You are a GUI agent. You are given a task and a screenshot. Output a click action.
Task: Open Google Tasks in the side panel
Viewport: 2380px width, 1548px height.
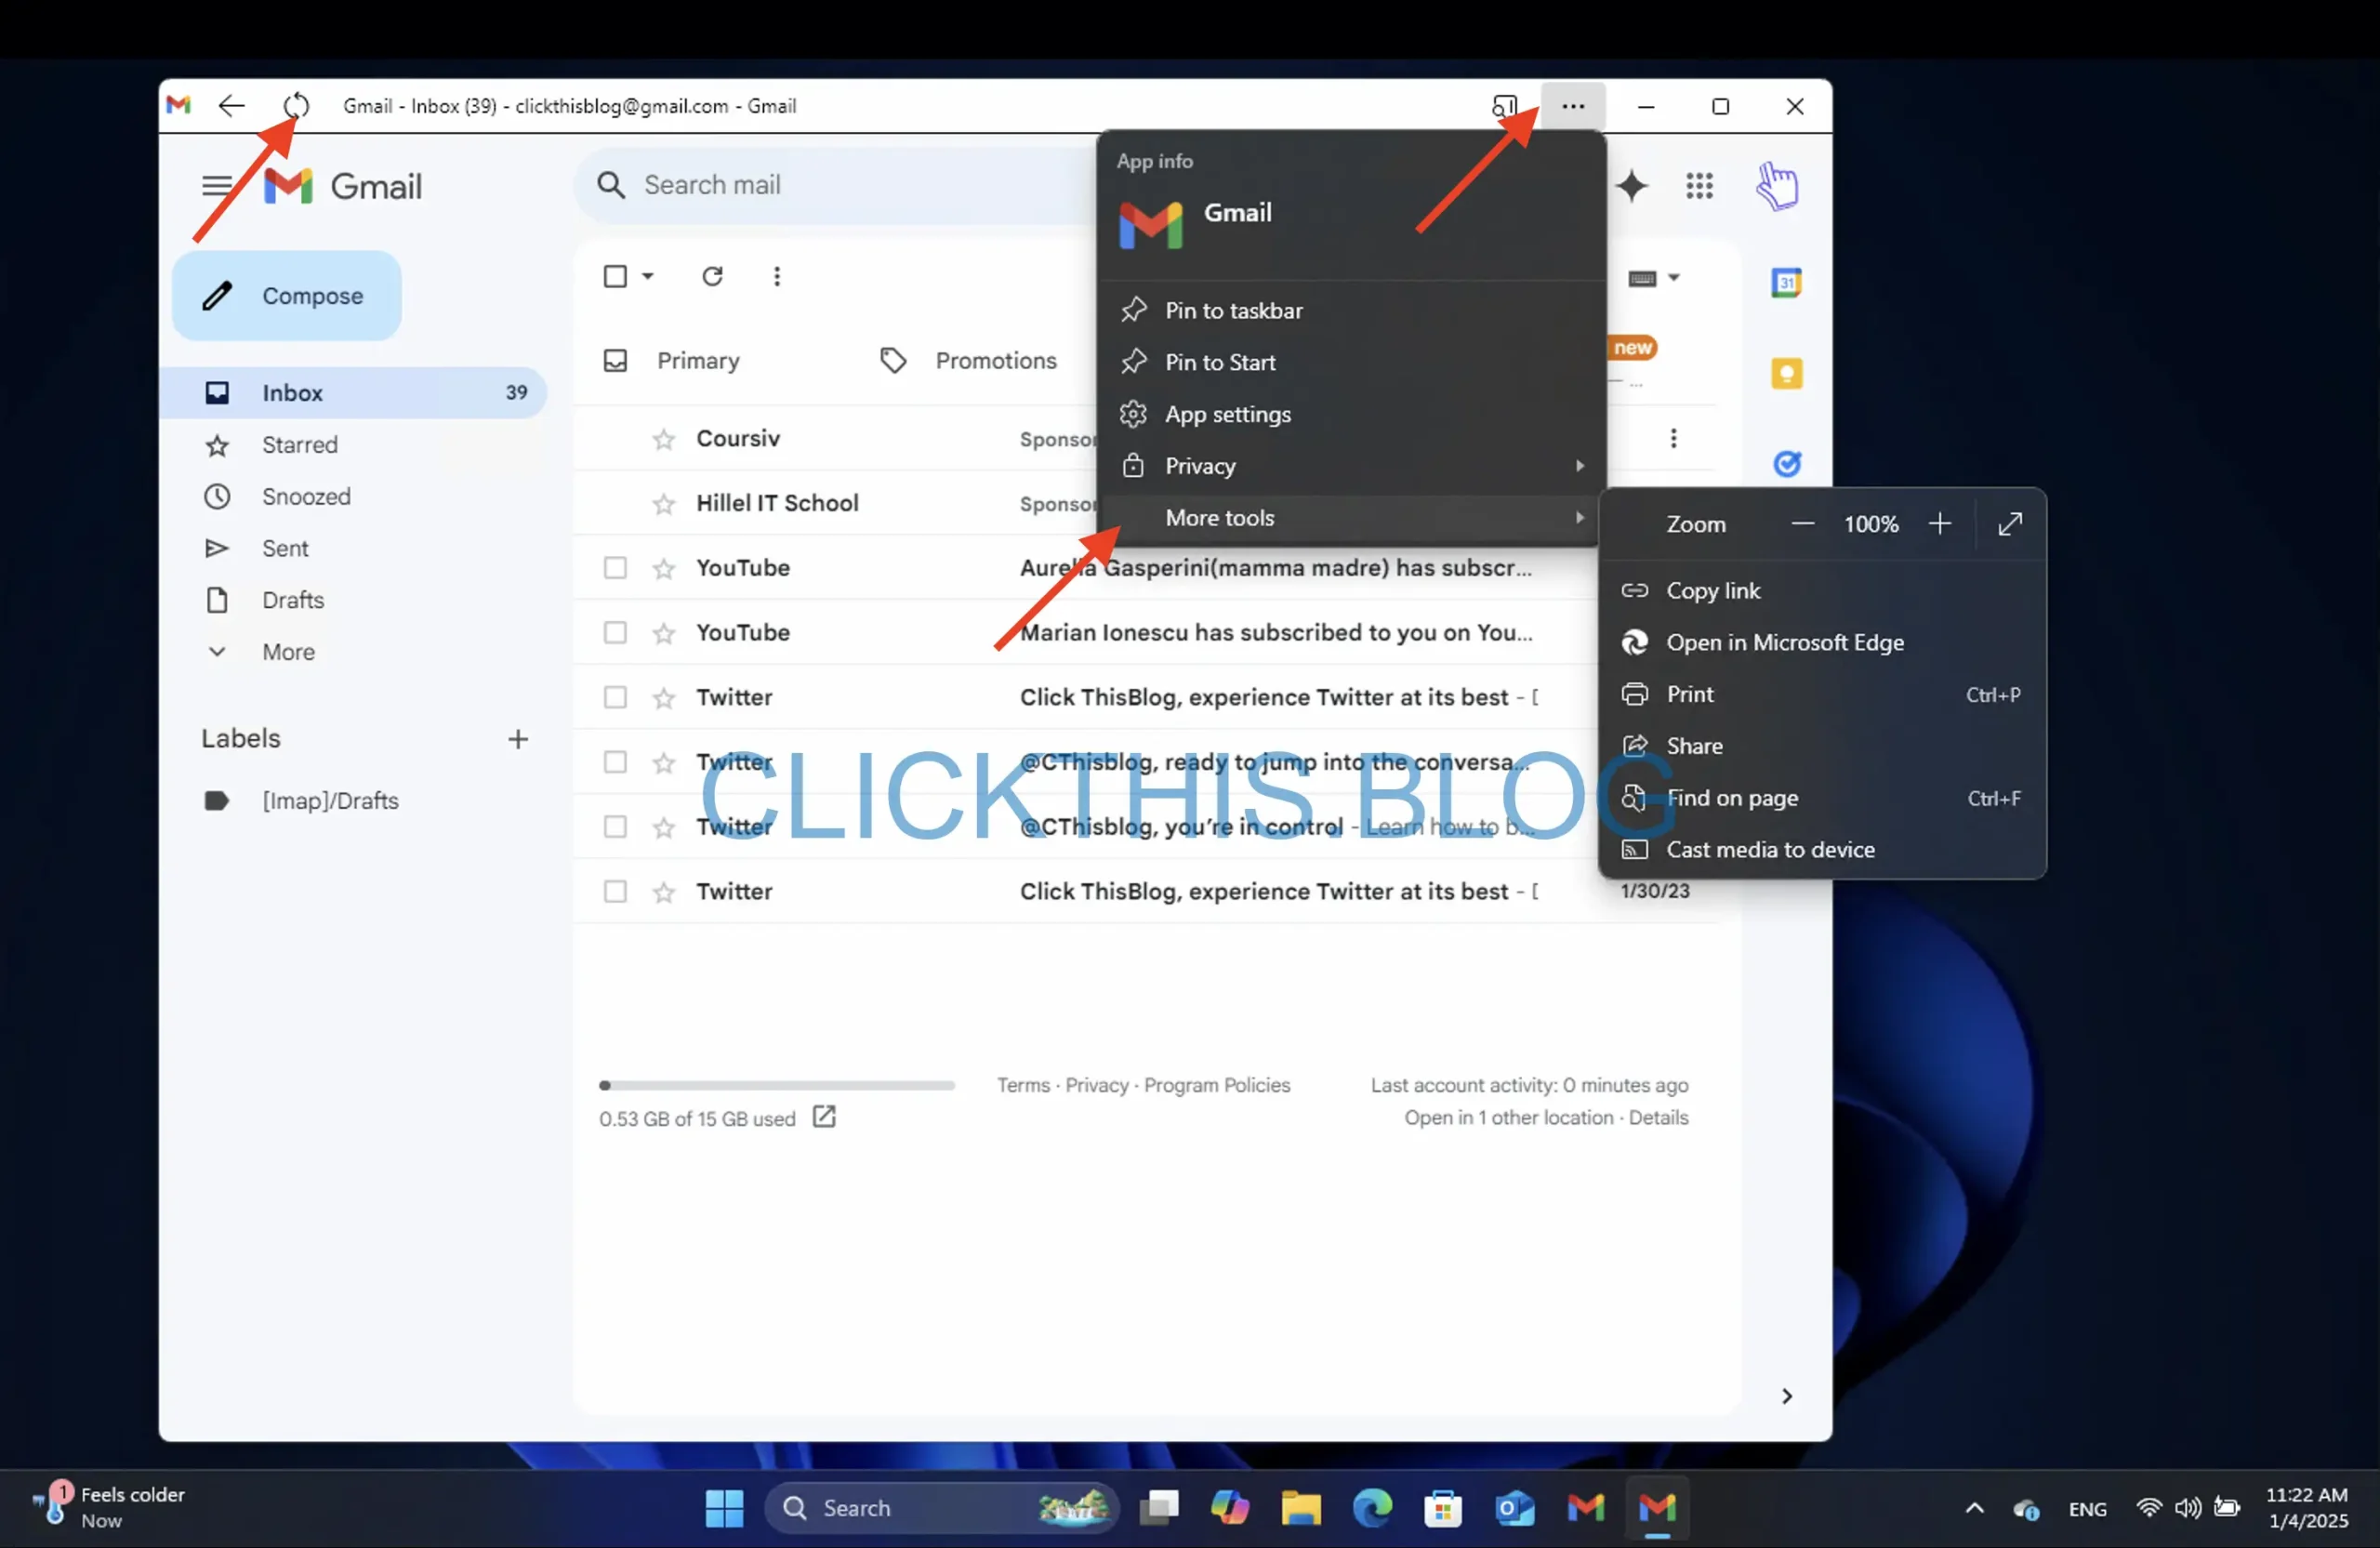(x=1786, y=464)
